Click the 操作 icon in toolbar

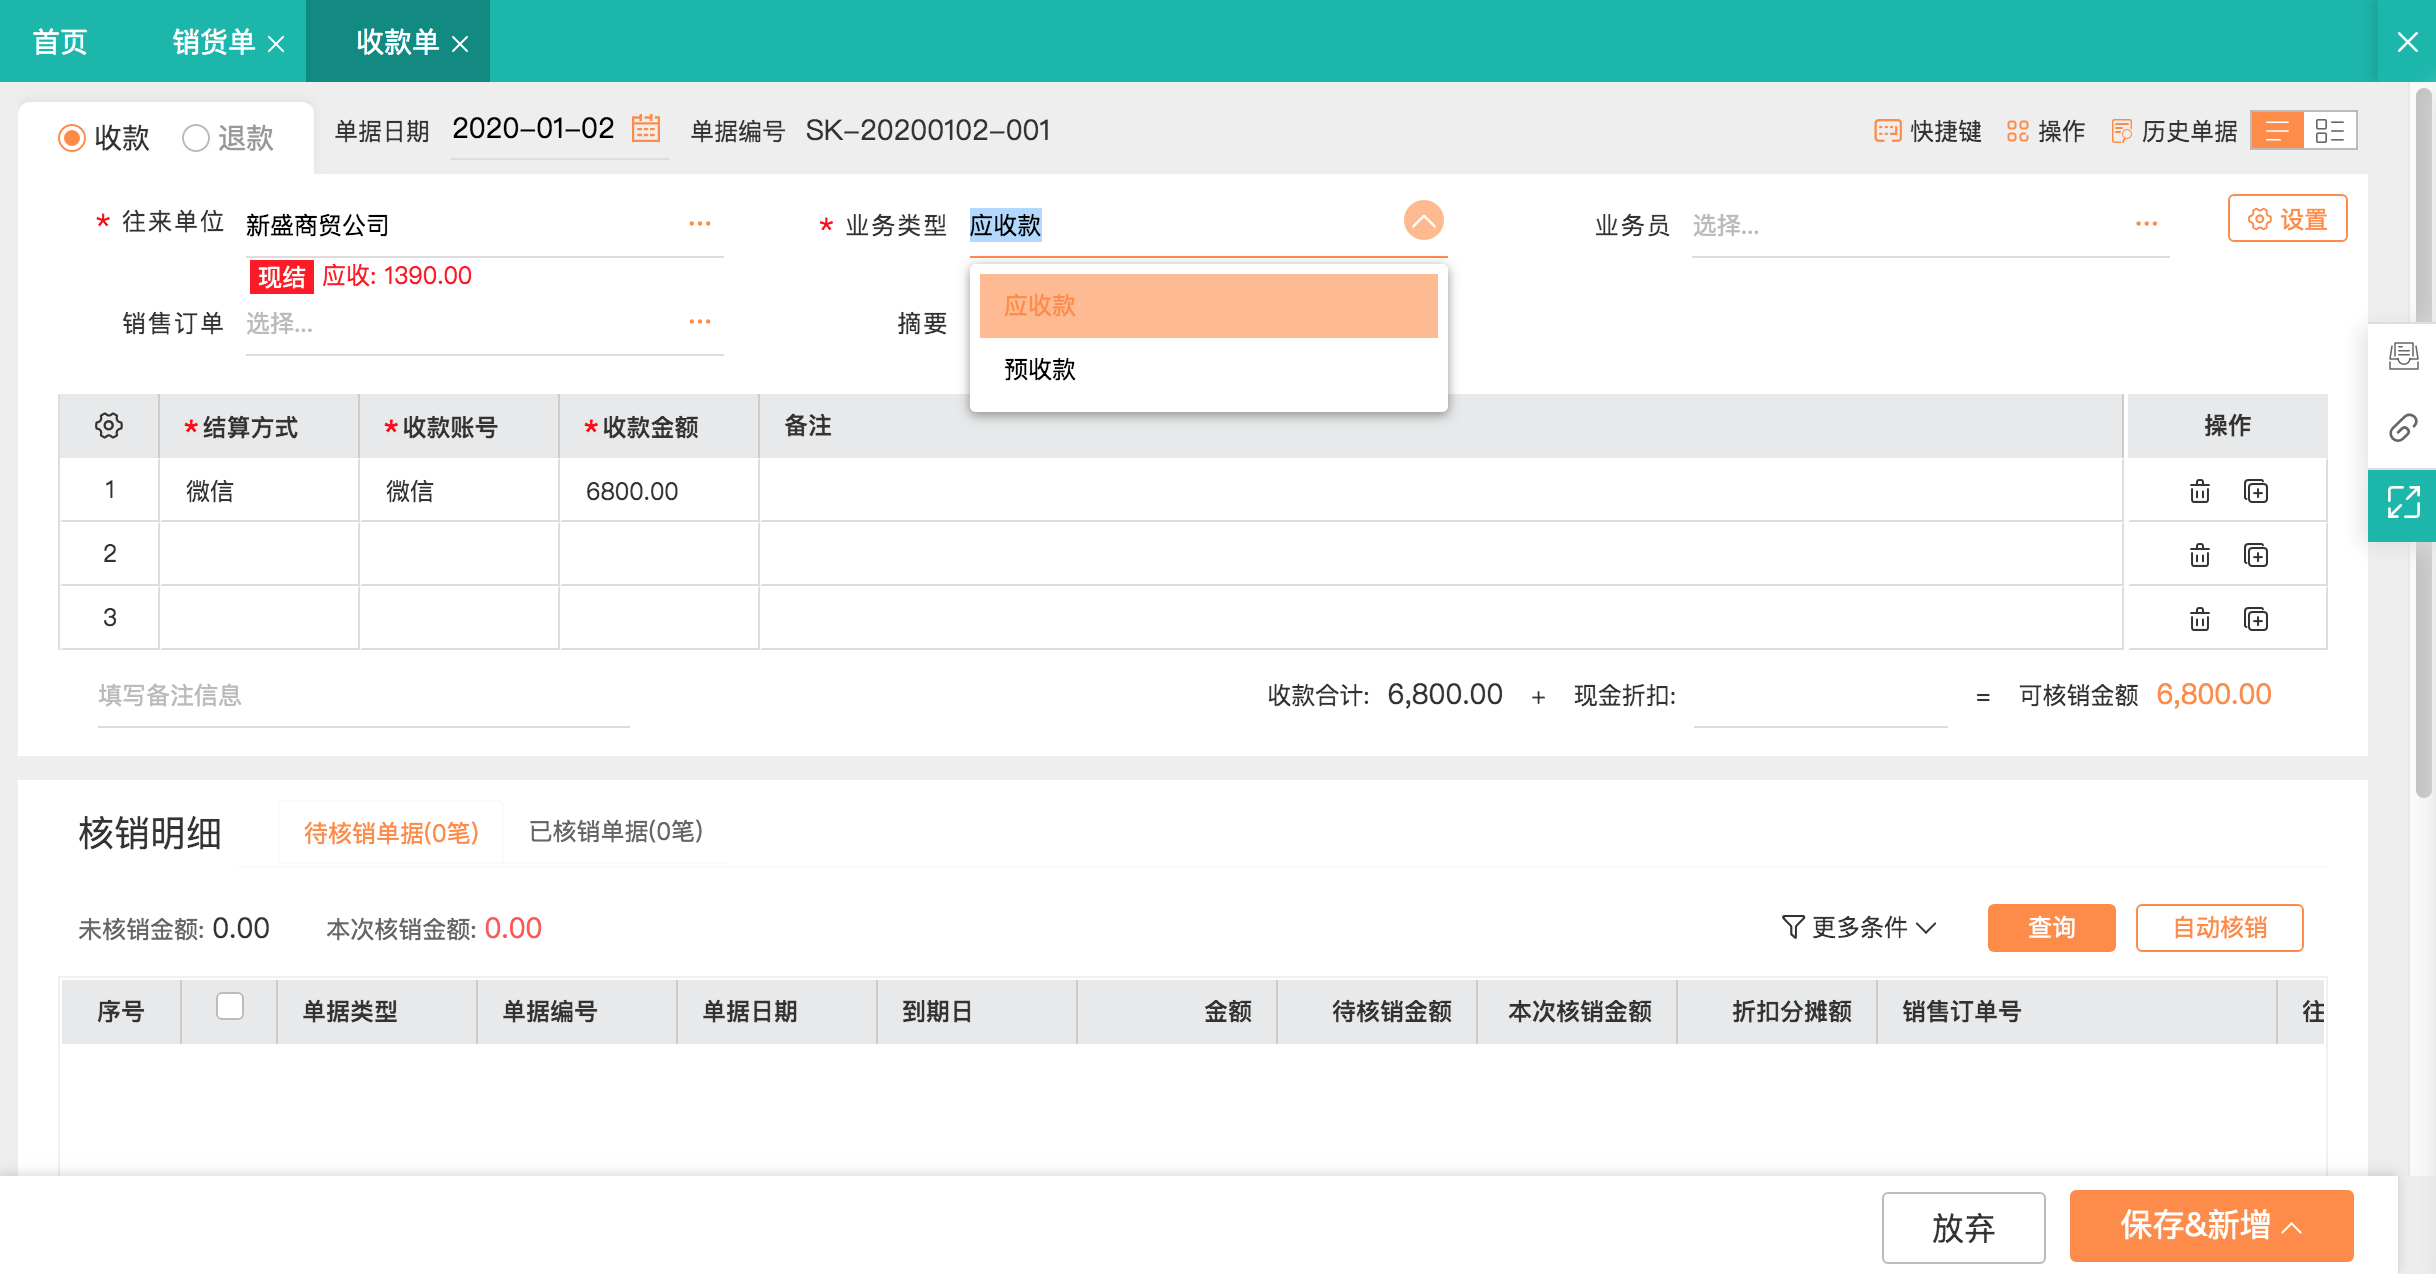pos(2019,132)
